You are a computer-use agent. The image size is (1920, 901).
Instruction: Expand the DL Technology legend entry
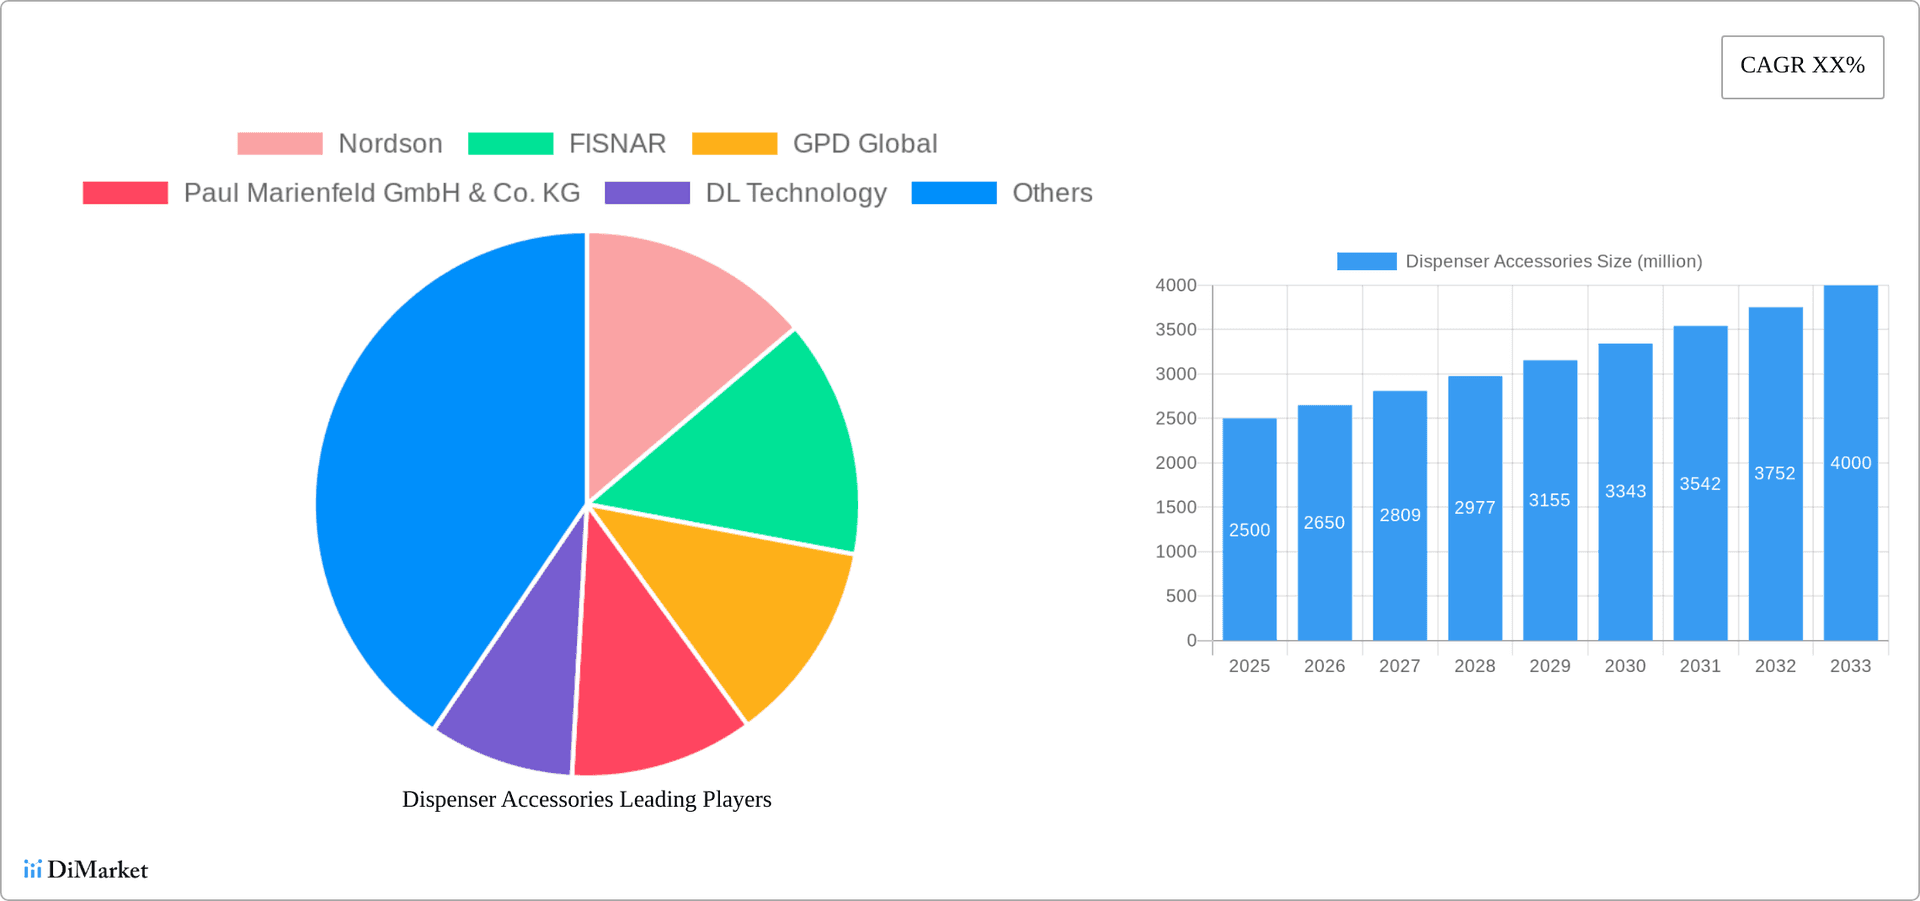point(796,192)
